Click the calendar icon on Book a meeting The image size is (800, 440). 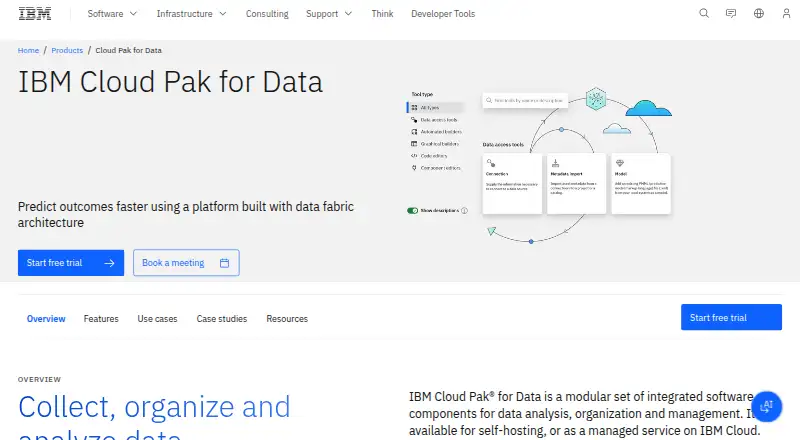[224, 263]
